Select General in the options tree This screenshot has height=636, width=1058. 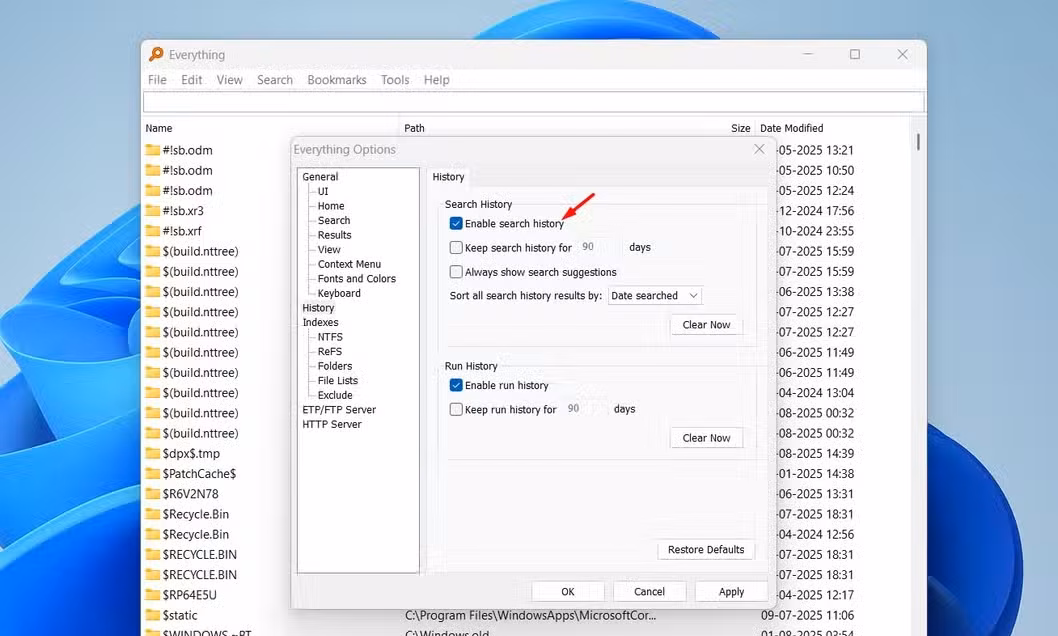point(320,177)
